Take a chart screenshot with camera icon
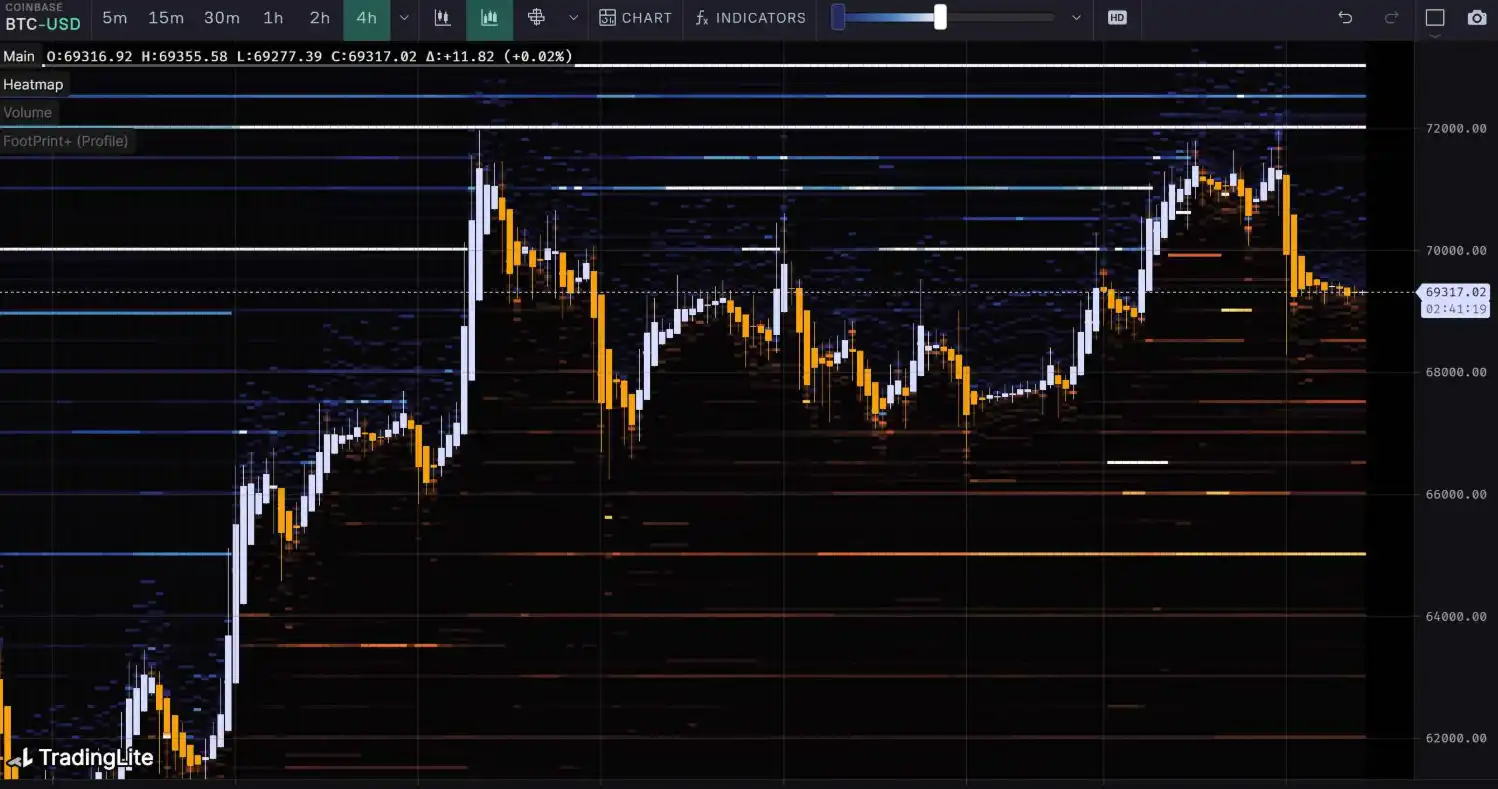1498x789 pixels. (1476, 18)
